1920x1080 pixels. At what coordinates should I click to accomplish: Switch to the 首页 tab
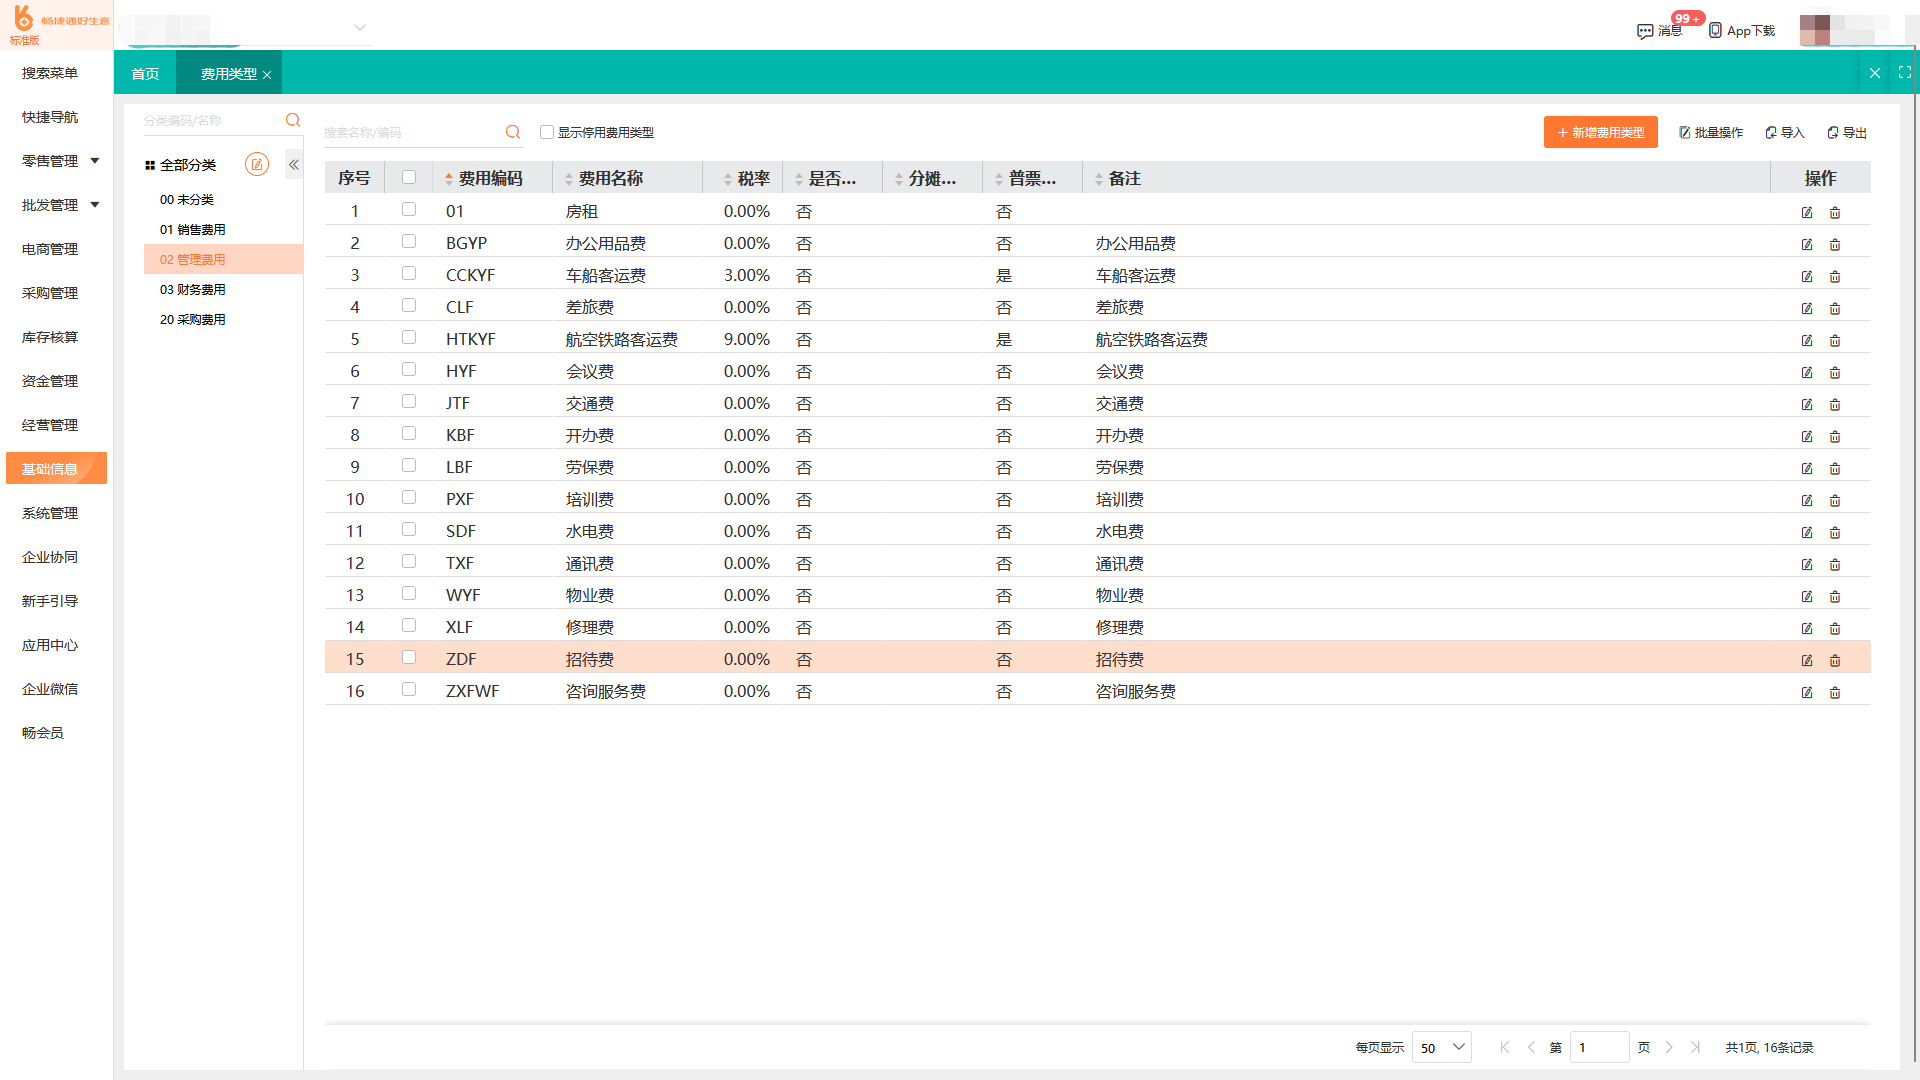[x=145, y=74]
